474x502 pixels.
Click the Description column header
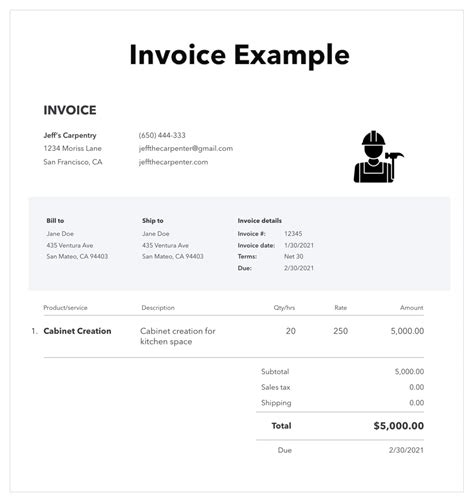point(158,308)
